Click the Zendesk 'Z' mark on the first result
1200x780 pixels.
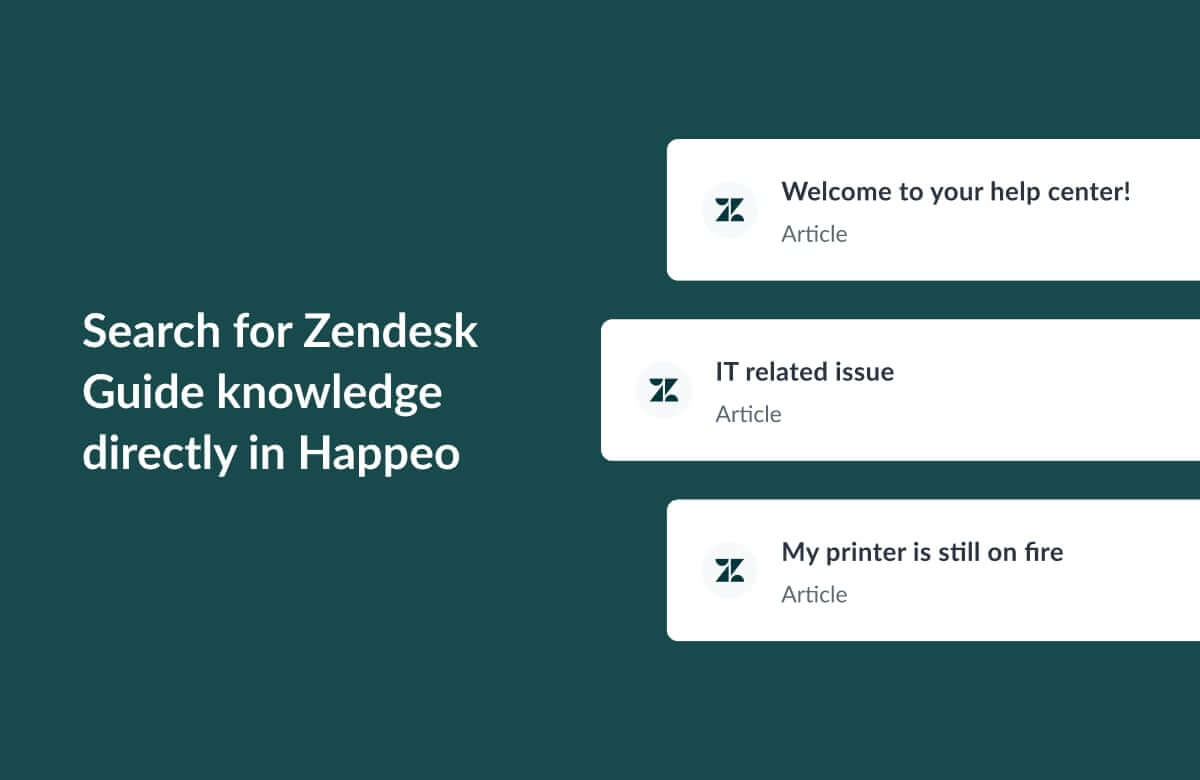[729, 209]
